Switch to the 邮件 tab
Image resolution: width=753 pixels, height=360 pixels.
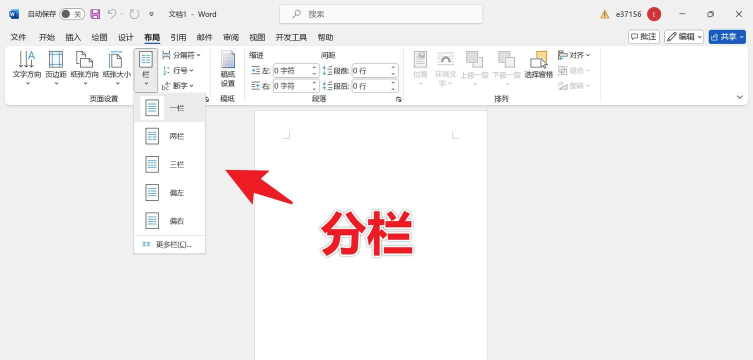[205, 37]
